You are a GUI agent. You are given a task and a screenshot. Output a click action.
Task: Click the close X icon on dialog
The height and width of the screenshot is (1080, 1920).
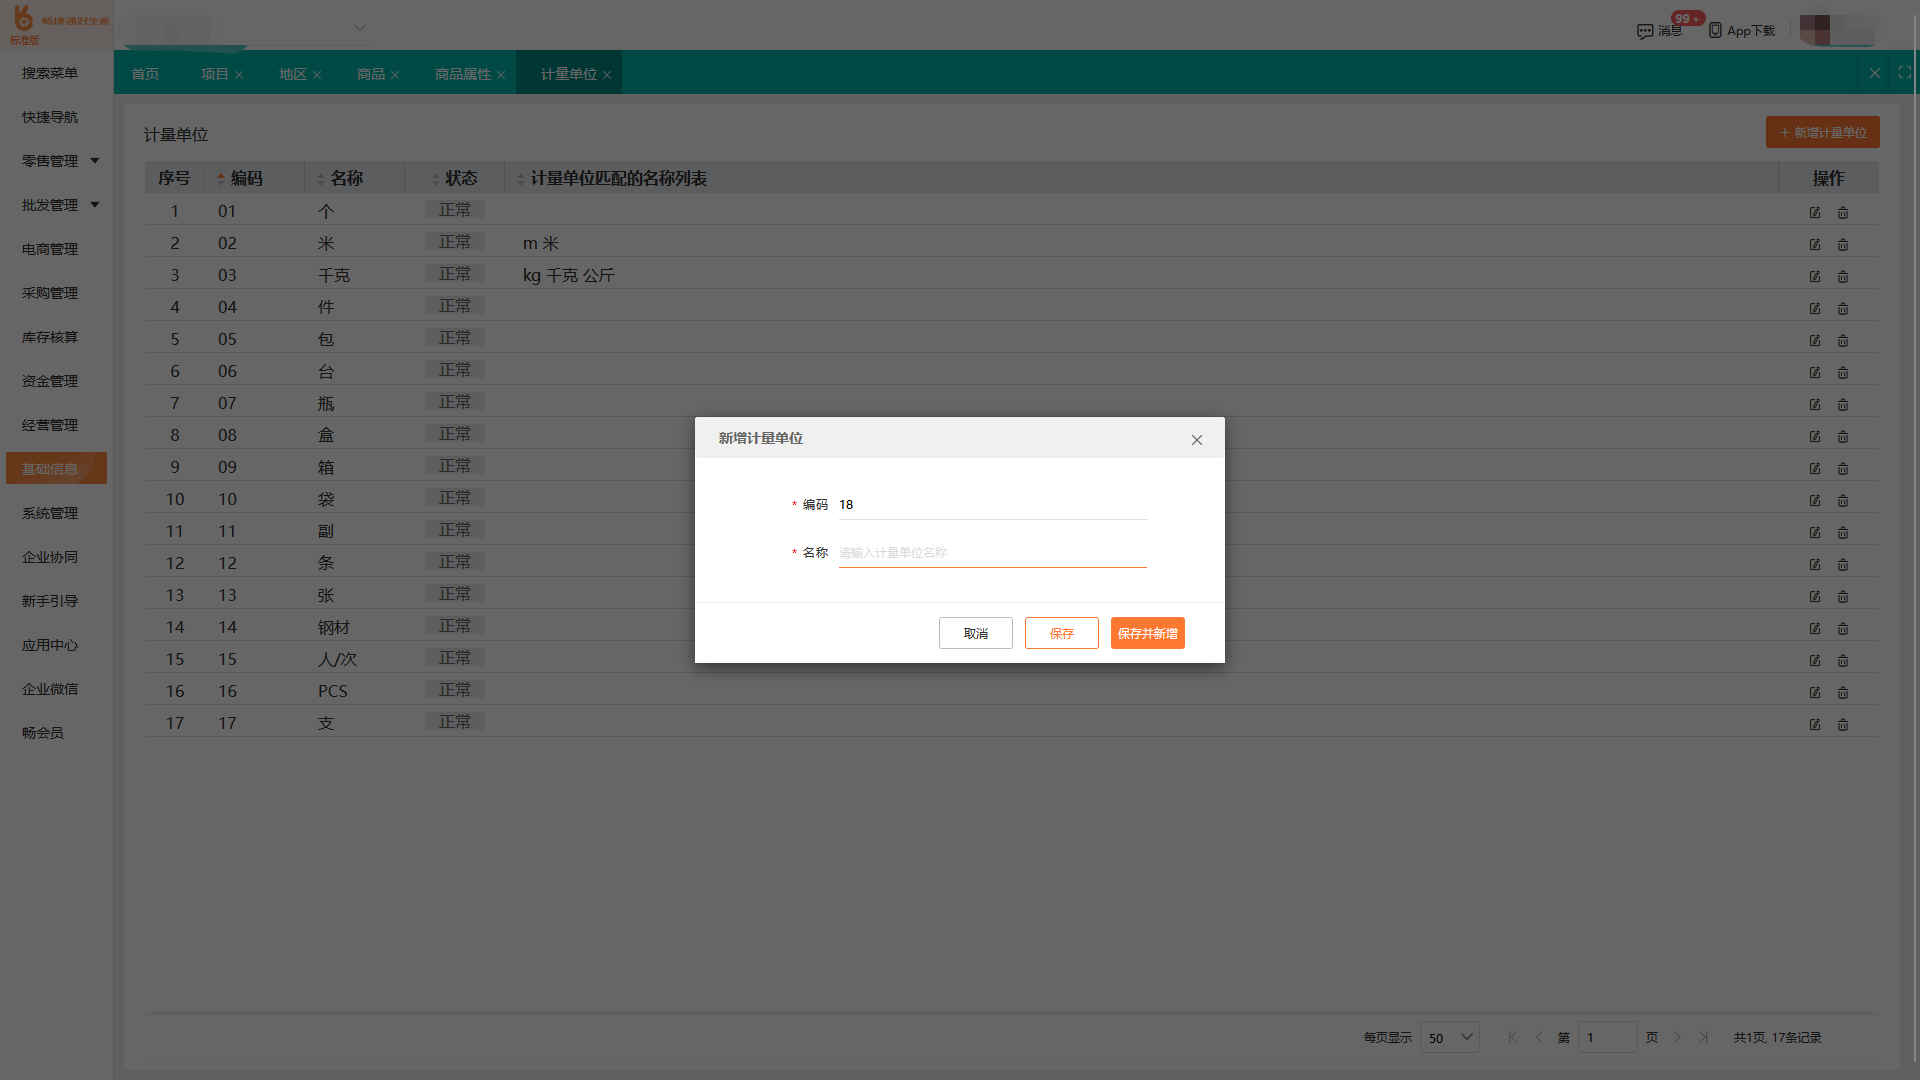coord(1193,439)
